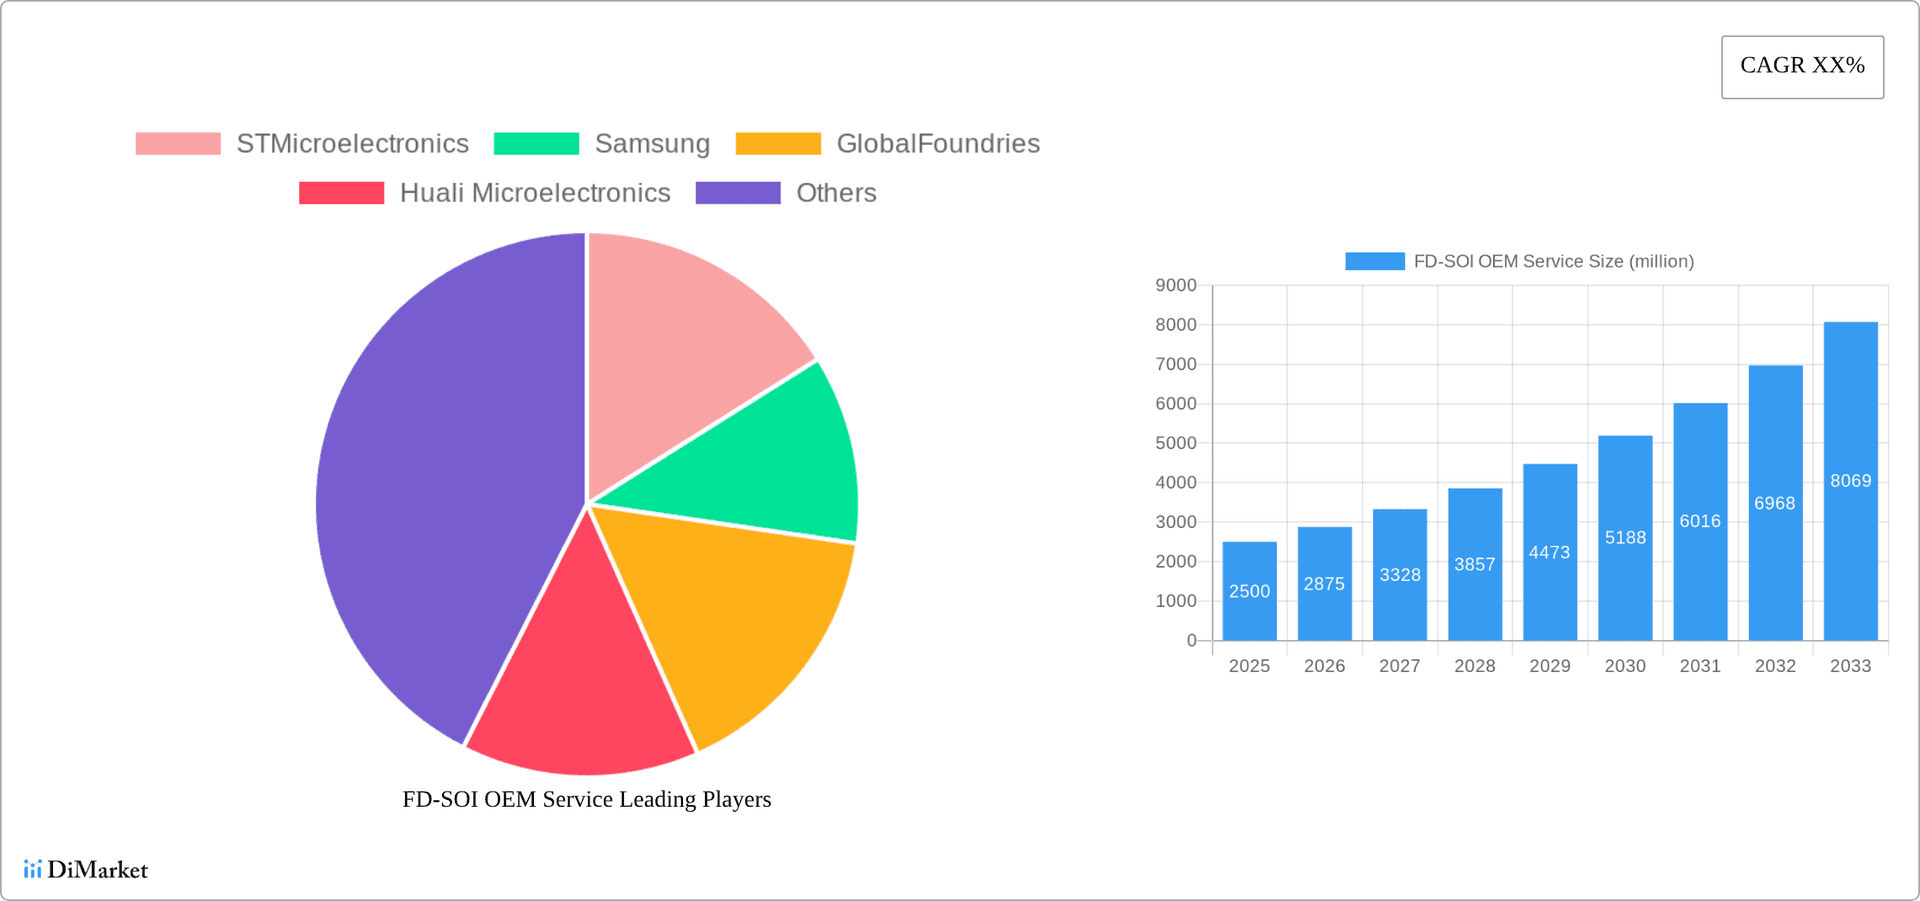Click the Huali Microelectronics legend label text
The image size is (1920, 901).
click(535, 192)
